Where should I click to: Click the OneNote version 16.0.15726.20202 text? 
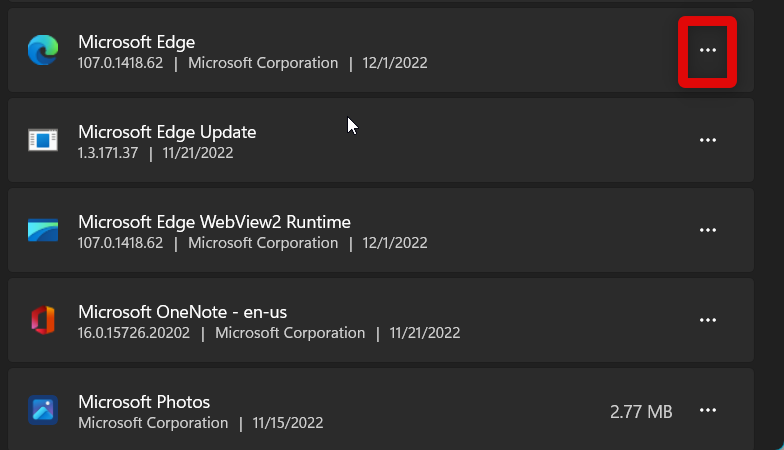click(140, 333)
